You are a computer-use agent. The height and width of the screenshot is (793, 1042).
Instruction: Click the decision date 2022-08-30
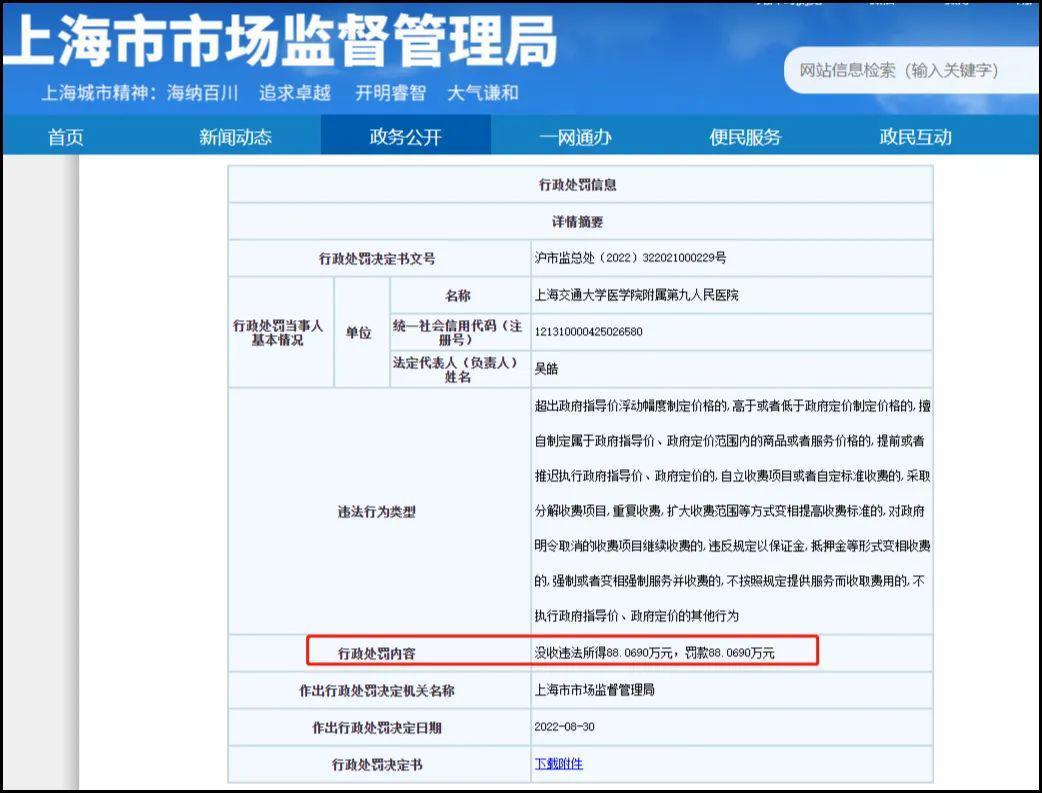[x=564, y=727]
